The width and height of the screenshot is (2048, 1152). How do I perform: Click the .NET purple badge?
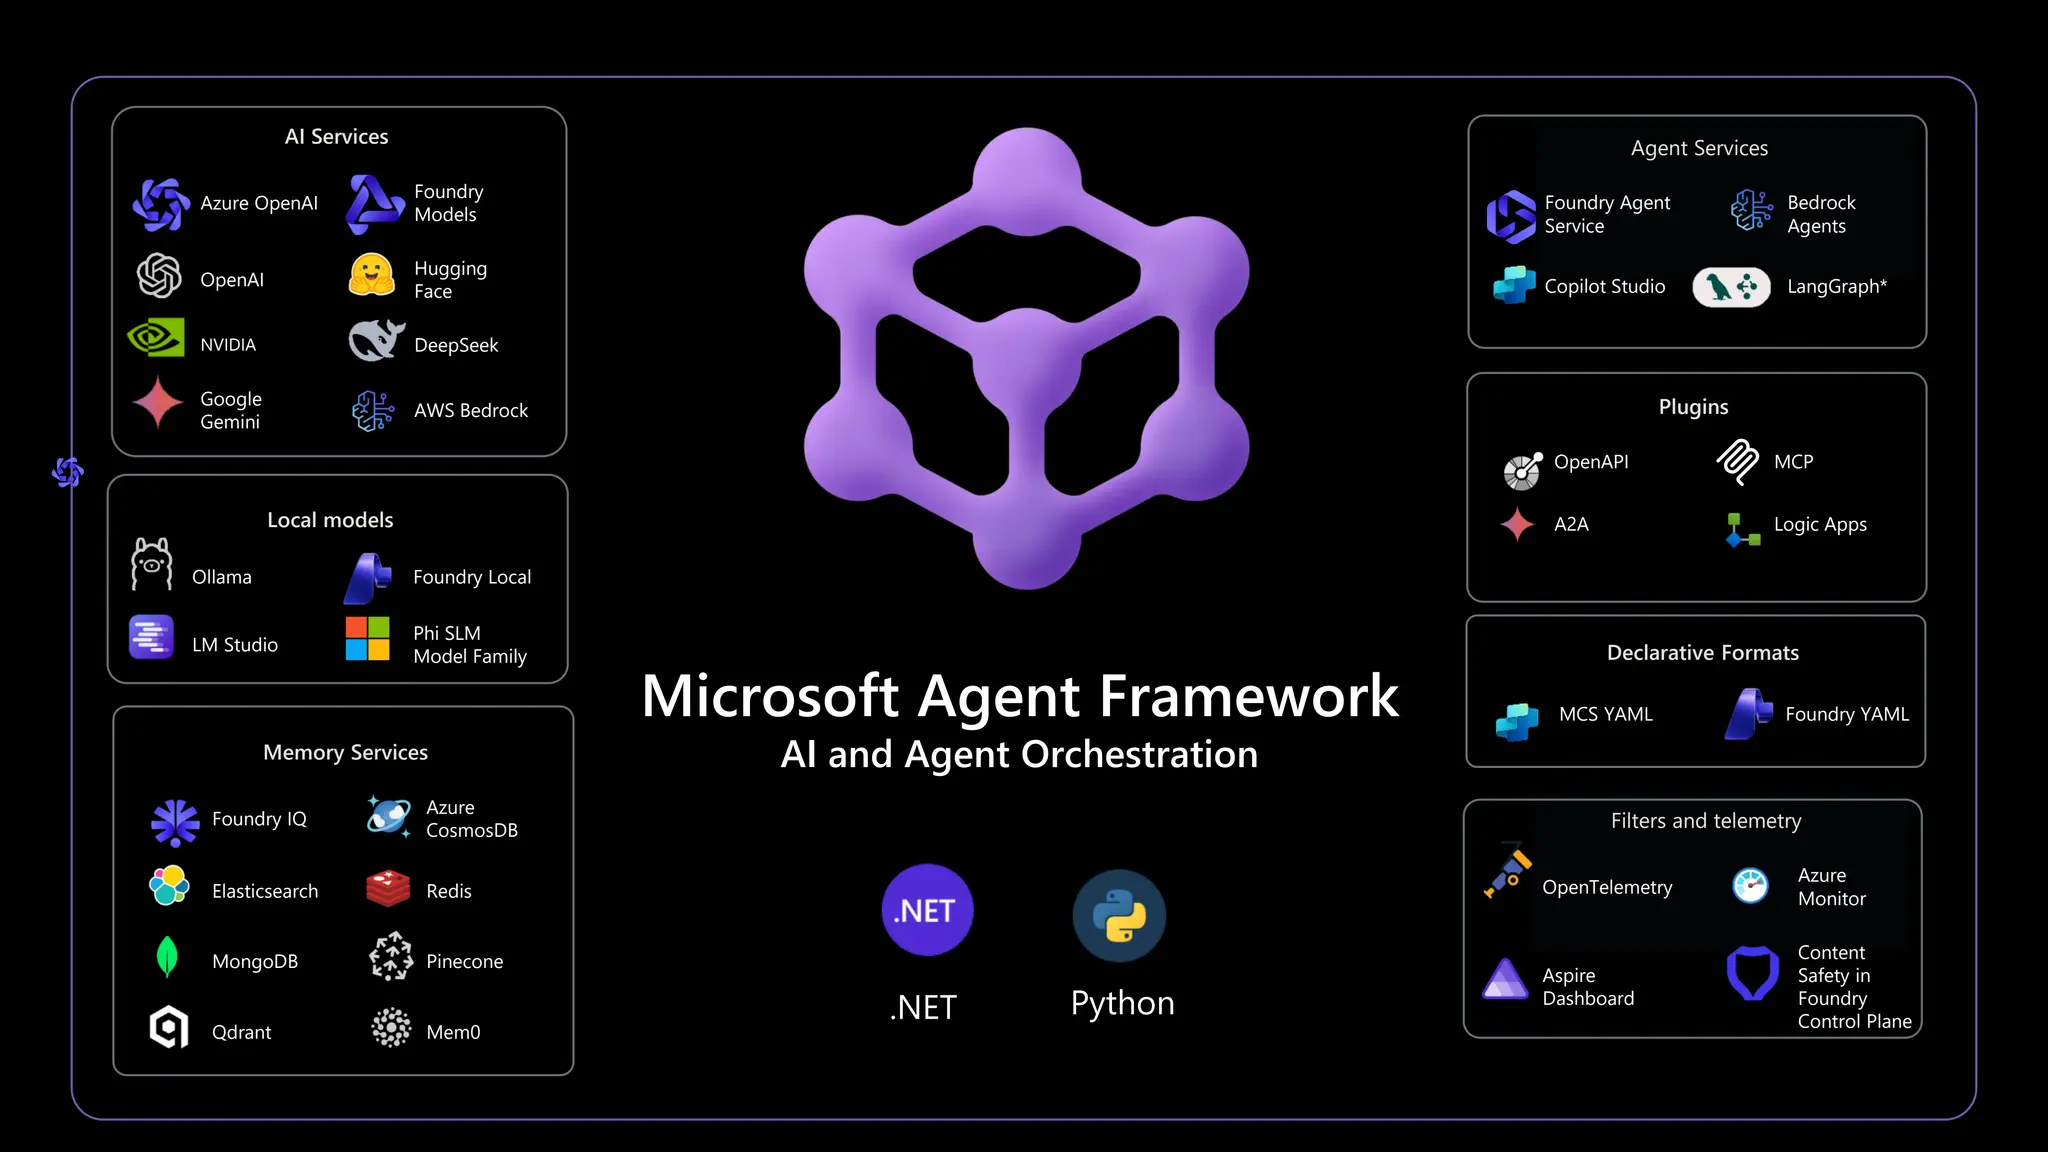(926, 909)
